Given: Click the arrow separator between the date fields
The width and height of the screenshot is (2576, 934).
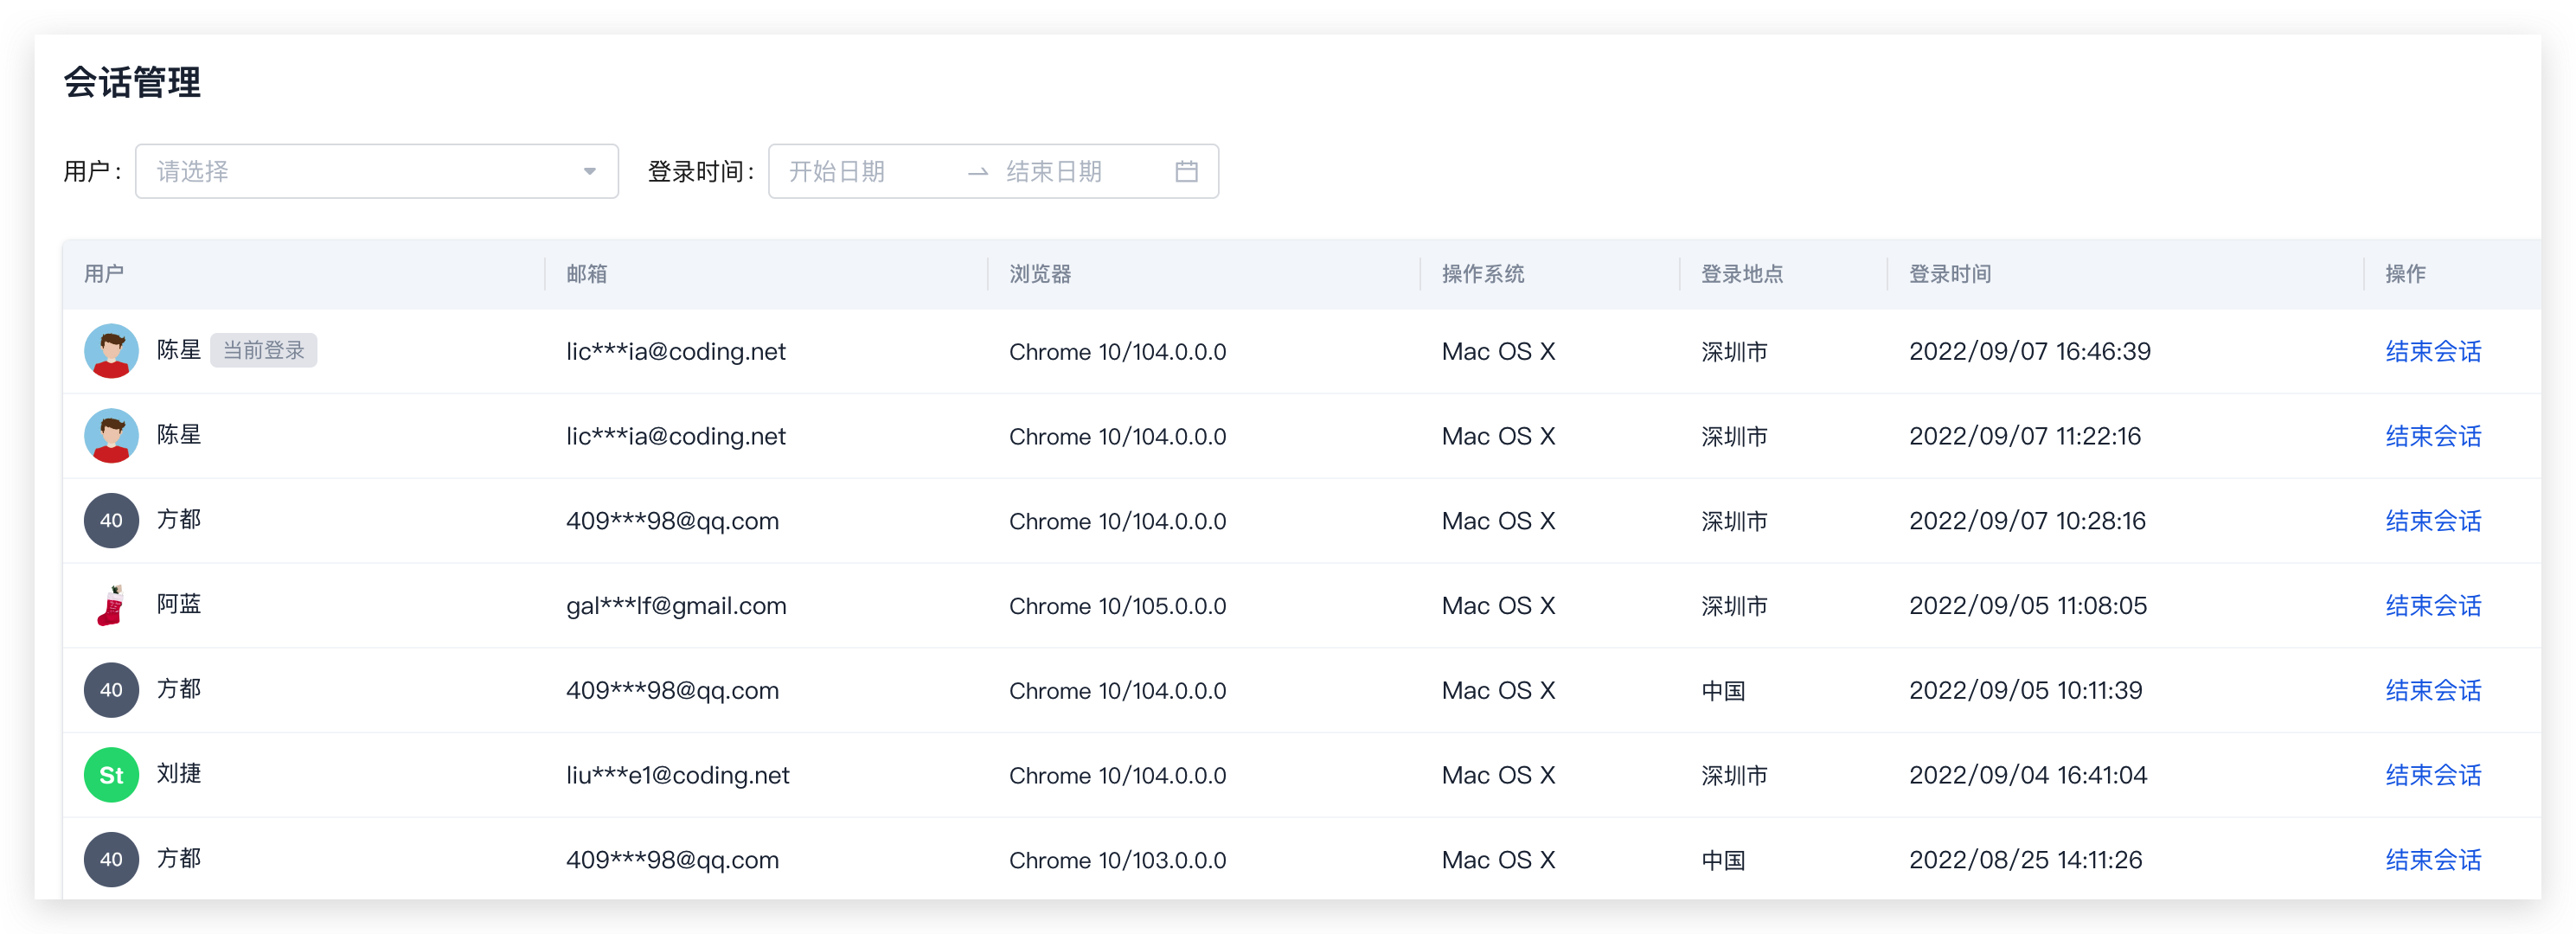Looking at the screenshot, I should coord(978,172).
